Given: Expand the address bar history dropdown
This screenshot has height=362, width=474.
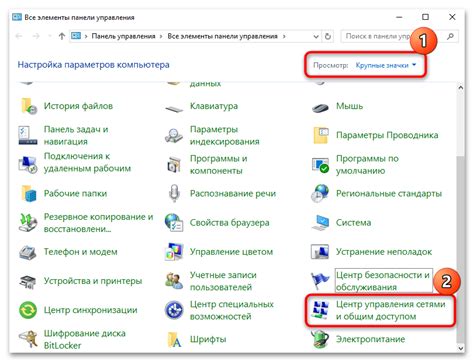Looking at the screenshot, I should point(316,36).
